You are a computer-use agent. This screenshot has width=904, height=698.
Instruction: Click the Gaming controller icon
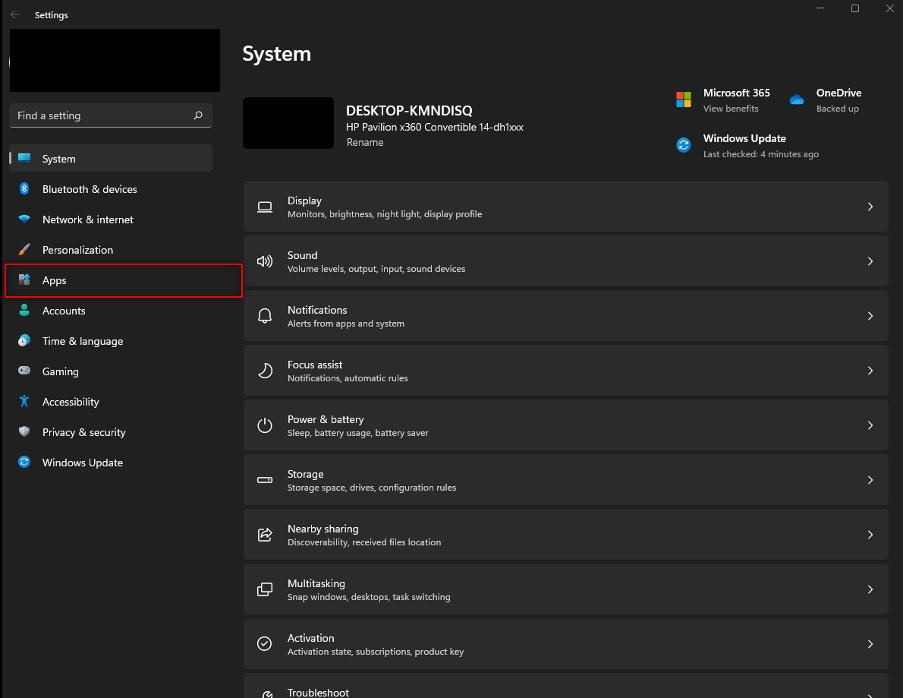(x=24, y=371)
